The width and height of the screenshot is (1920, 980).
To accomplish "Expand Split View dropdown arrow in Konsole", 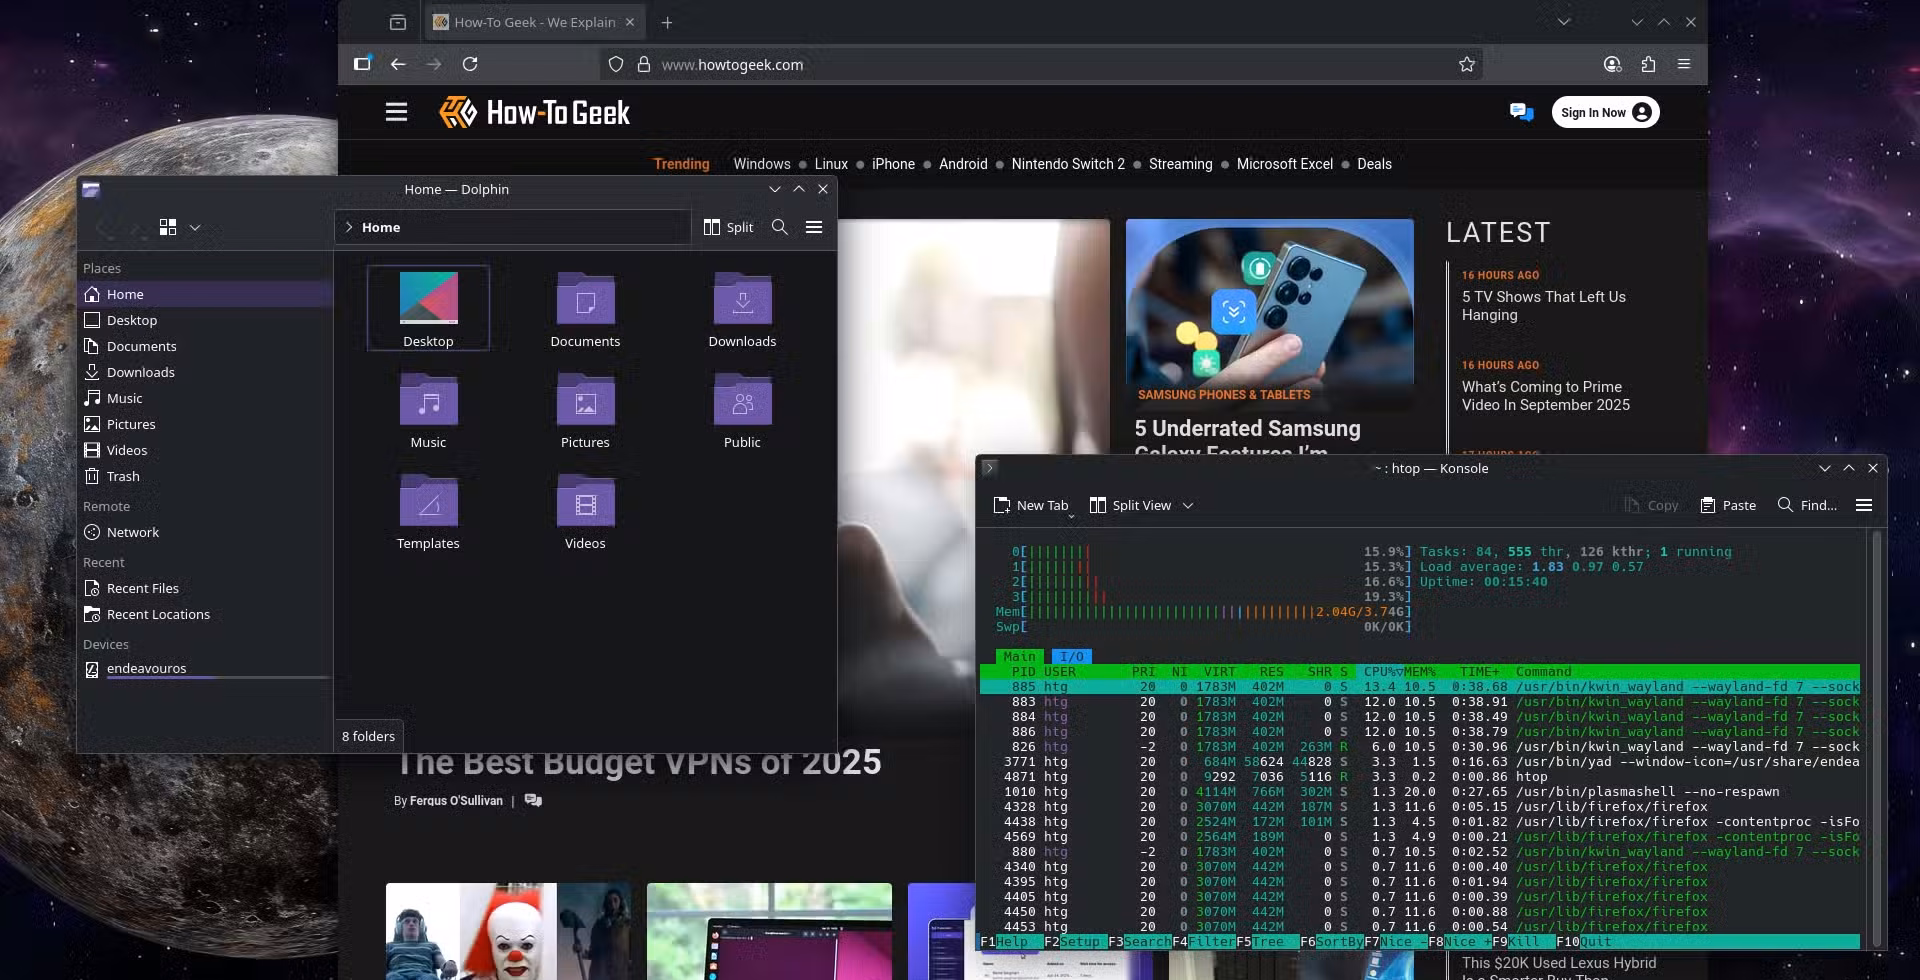I will point(1188,505).
